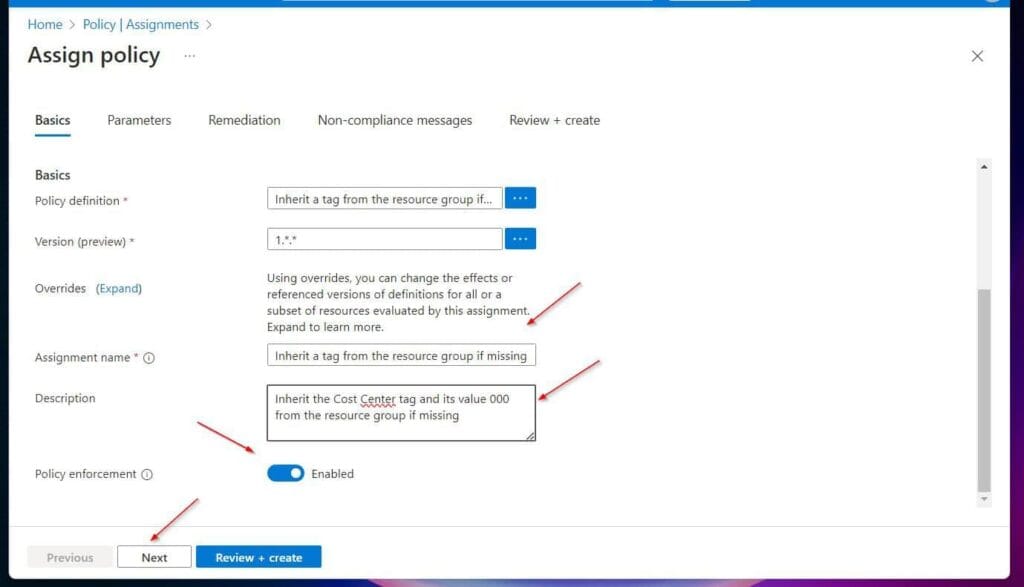The image size is (1024, 587).
Task: Expand the Overrides section
Action: click(119, 289)
